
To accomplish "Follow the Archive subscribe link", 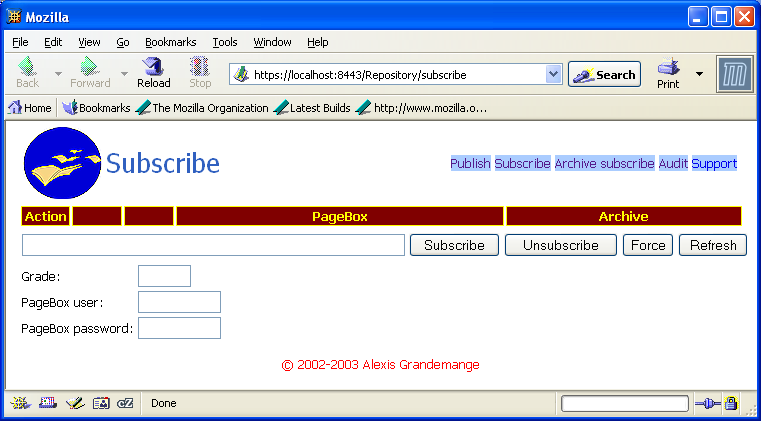I will pyautogui.click(x=604, y=163).
